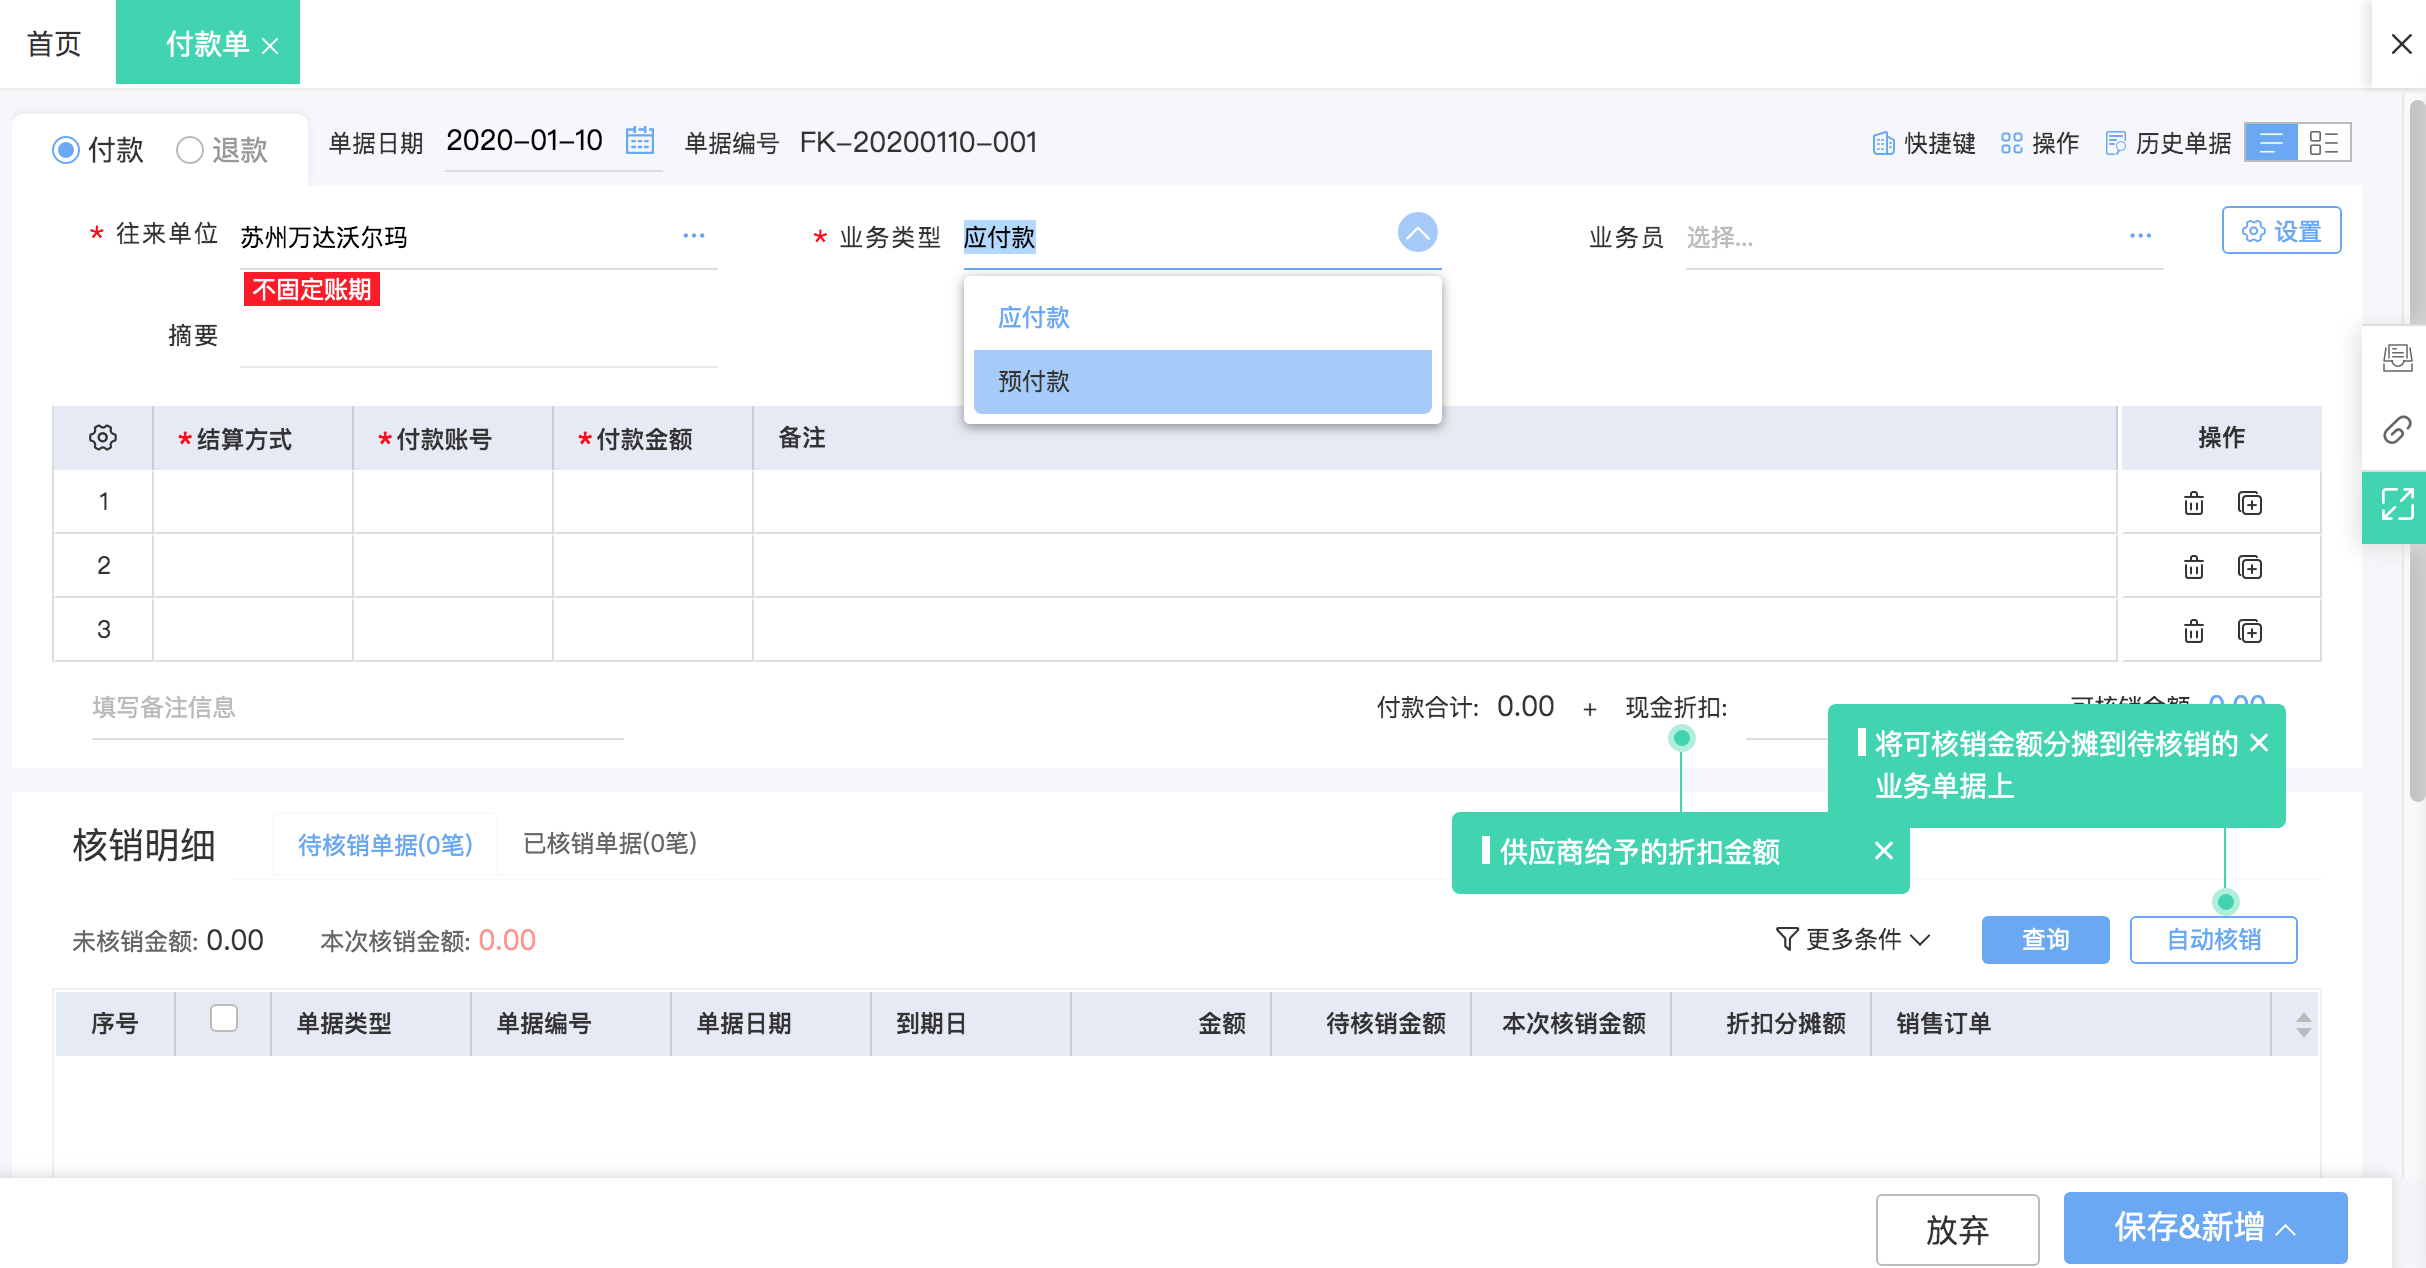The width and height of the screenshot is (2426, 1268).
Task: Toggle 付款 radio button selection
Action: tap(66, 151)
